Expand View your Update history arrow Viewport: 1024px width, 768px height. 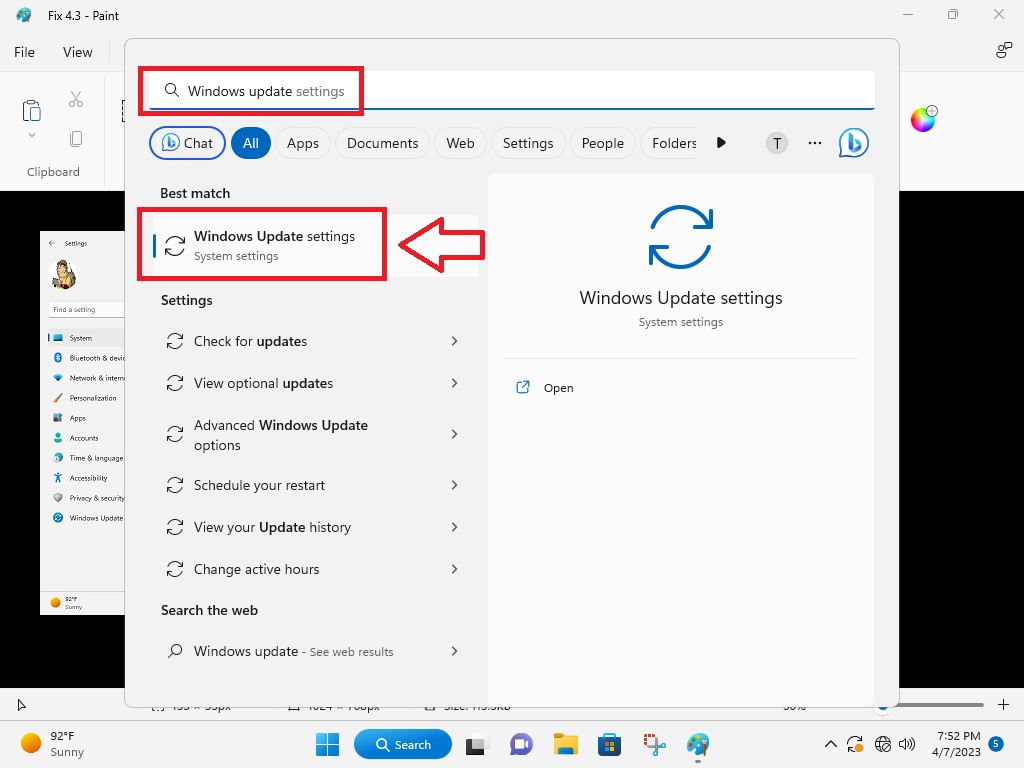point(454,527)
